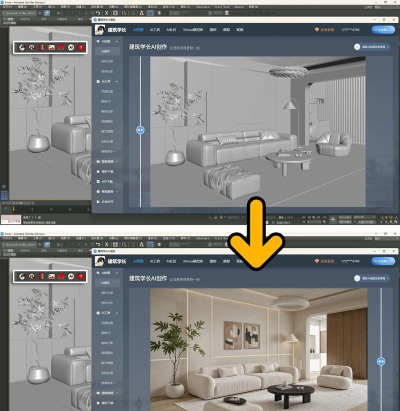Image resolution: width=400 pixels, height=411 pixels.
Task: Collapse the first sidebar group in upper plugin window
Action: tap(117, 41)
